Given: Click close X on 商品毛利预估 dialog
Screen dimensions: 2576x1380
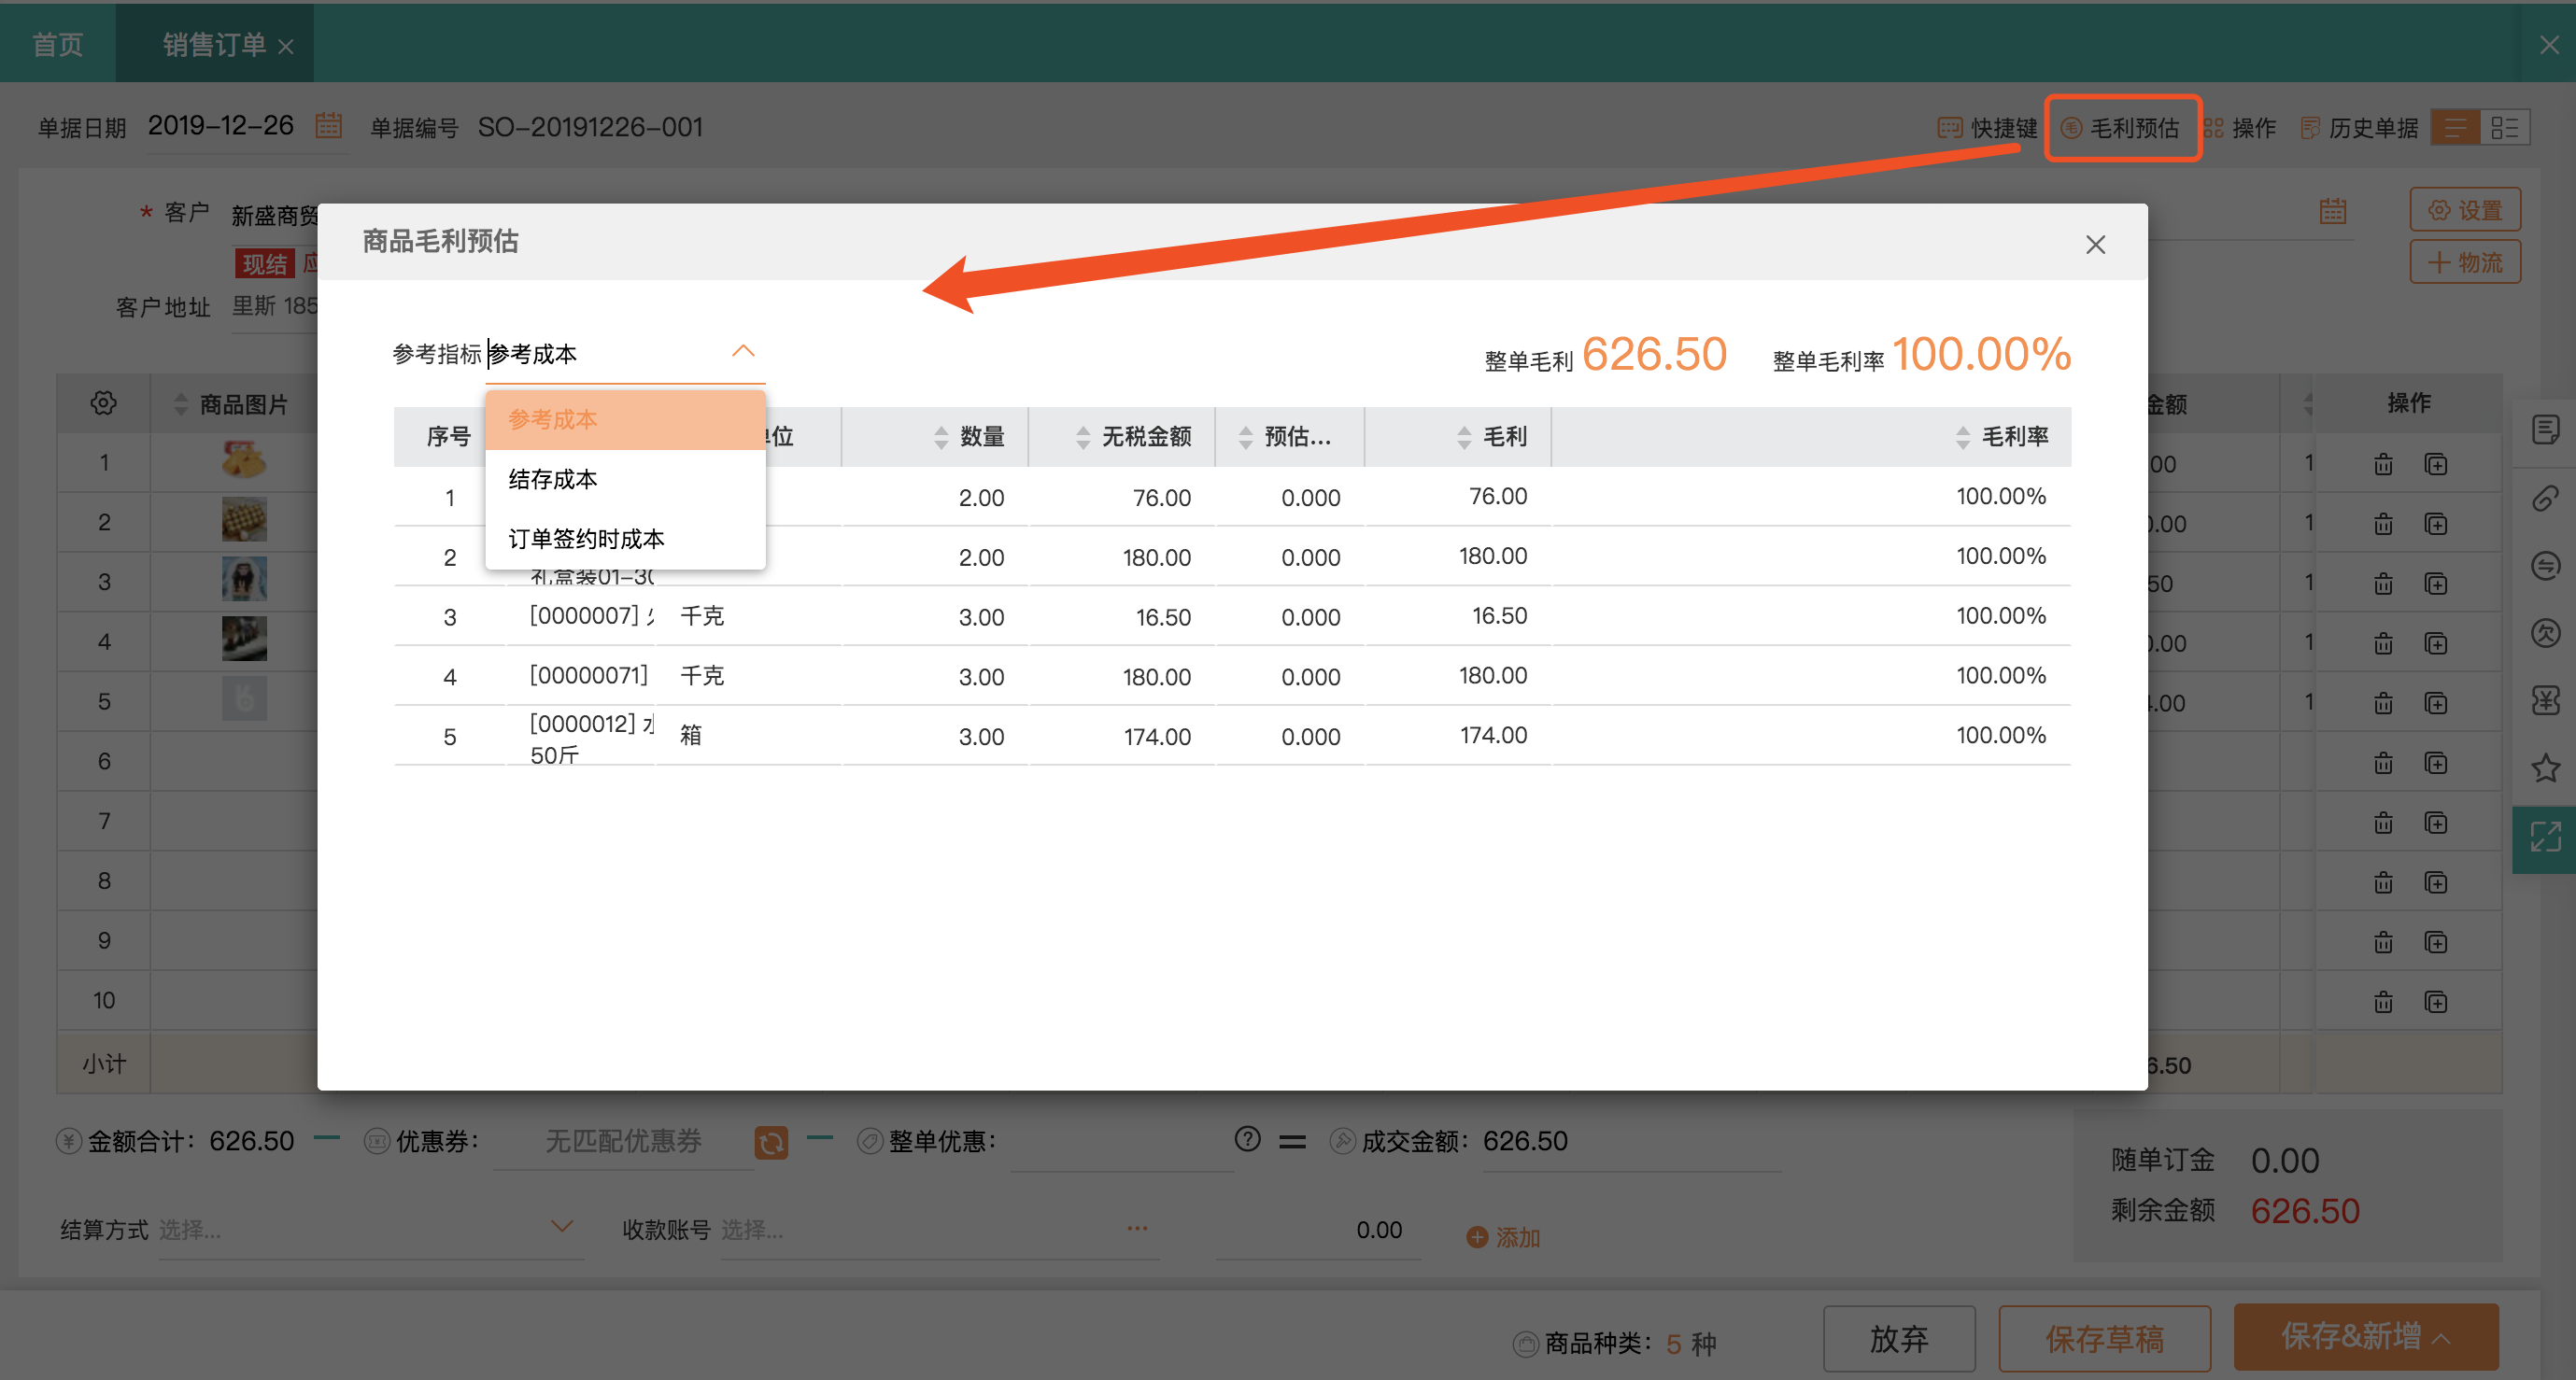Looking at the screenshot, I should [x=2096, y=244].
